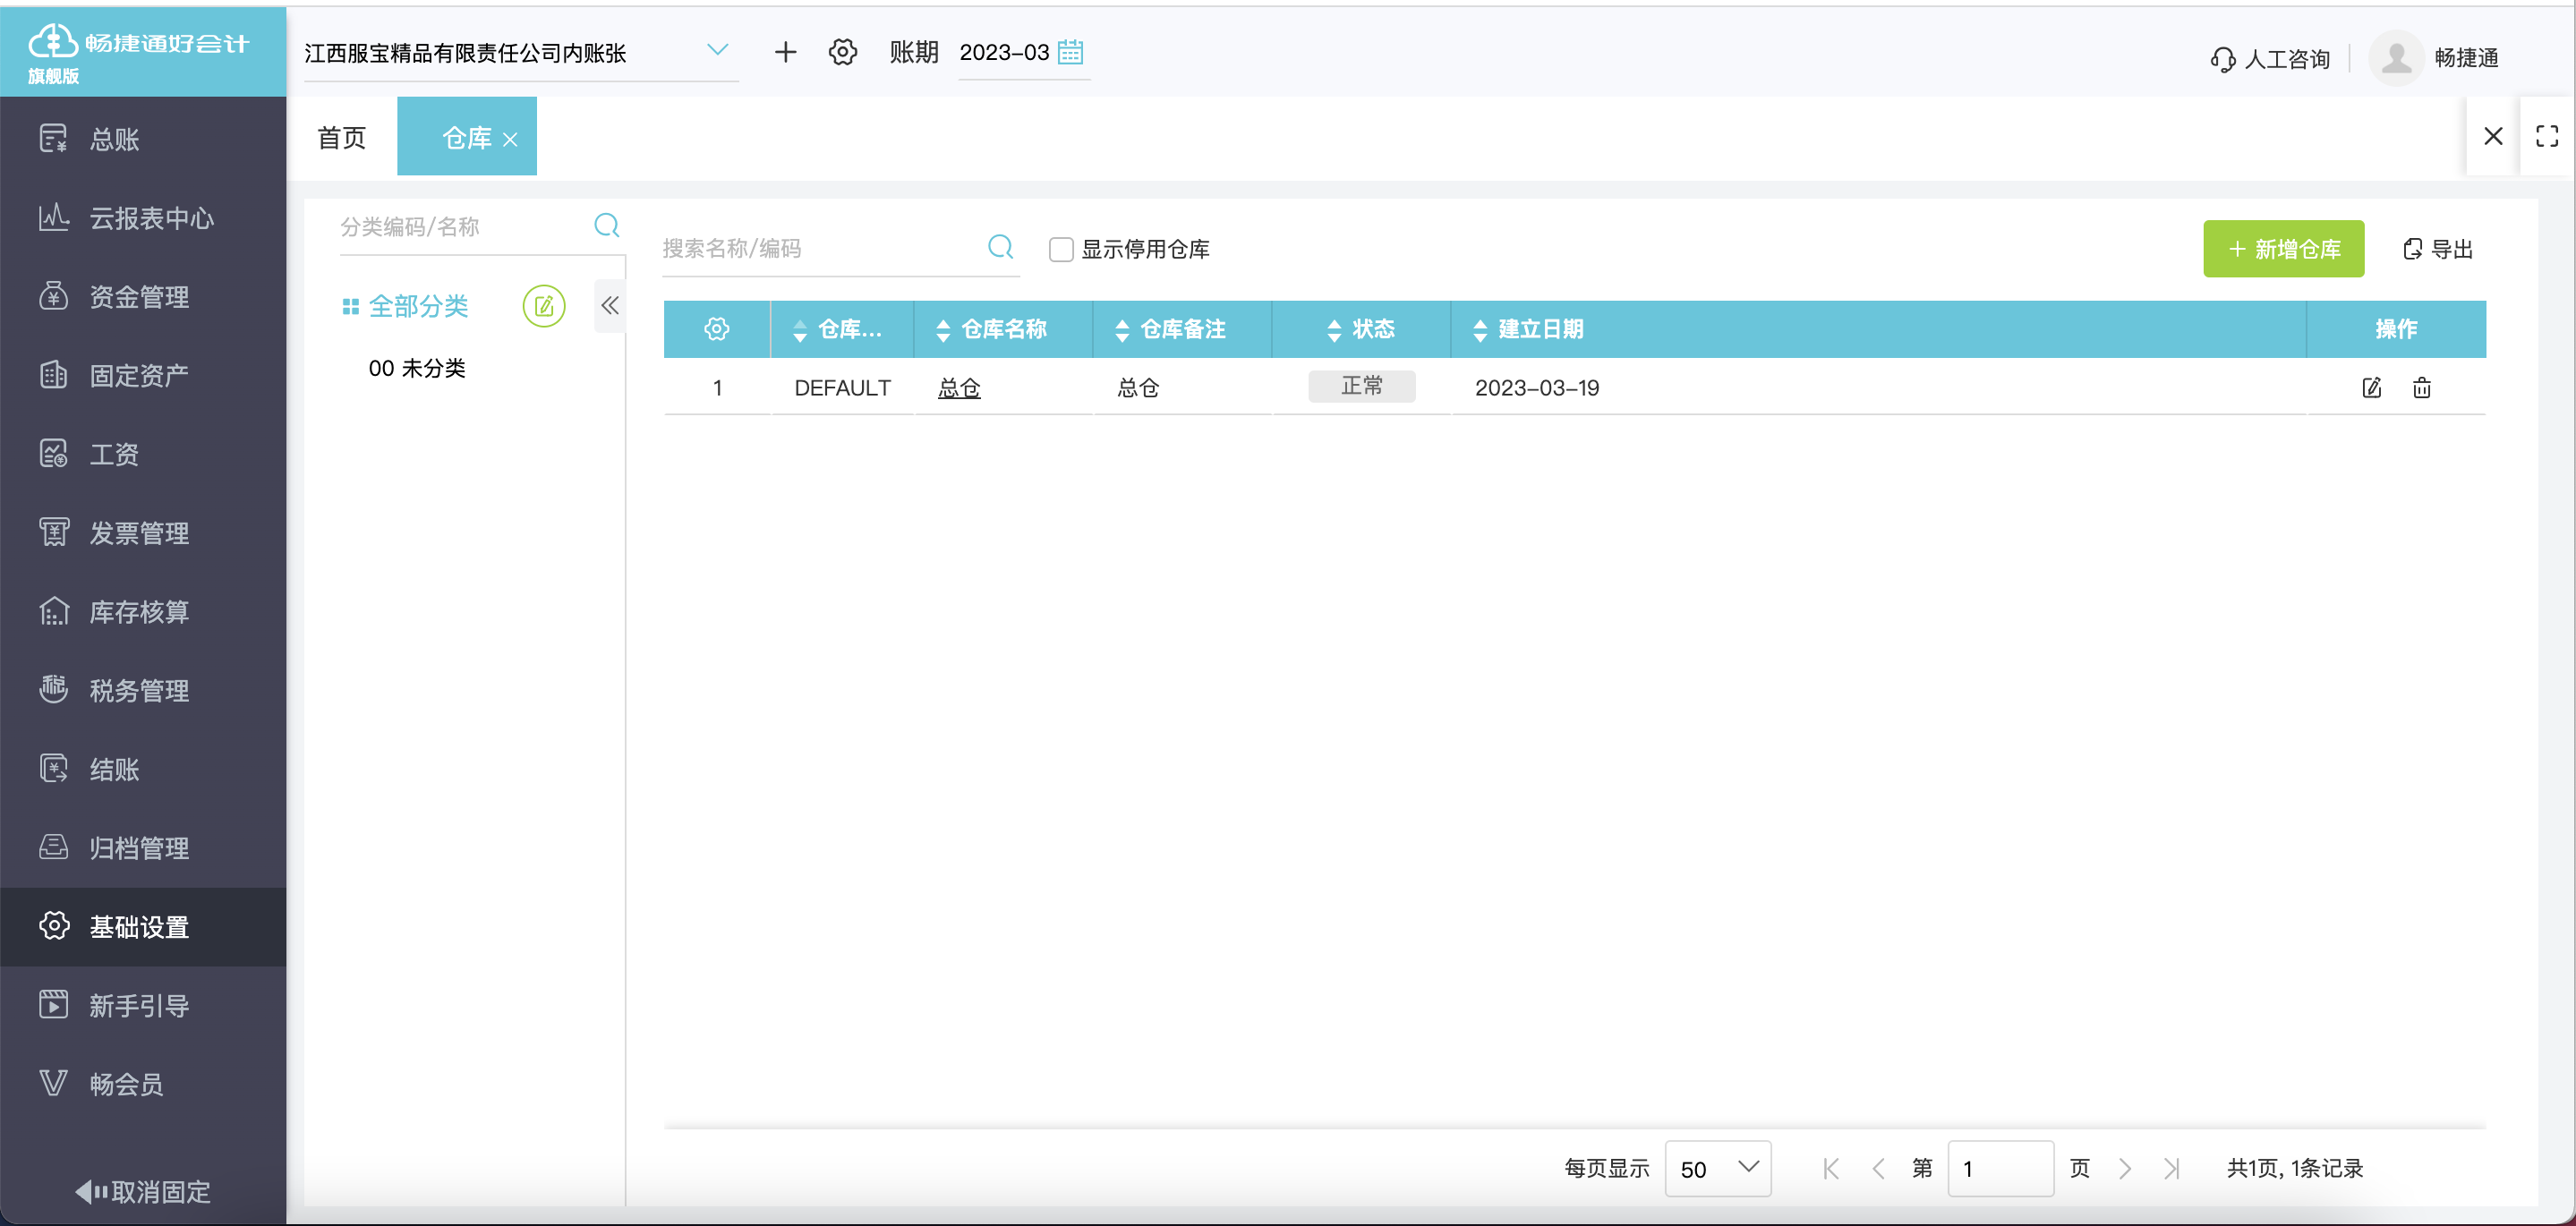Image resolution: width=2576 pixels, height=1226 pixels.
Task: Click the delete icon for 总仓 warehouse
Action: click(x=2423, y=387)
